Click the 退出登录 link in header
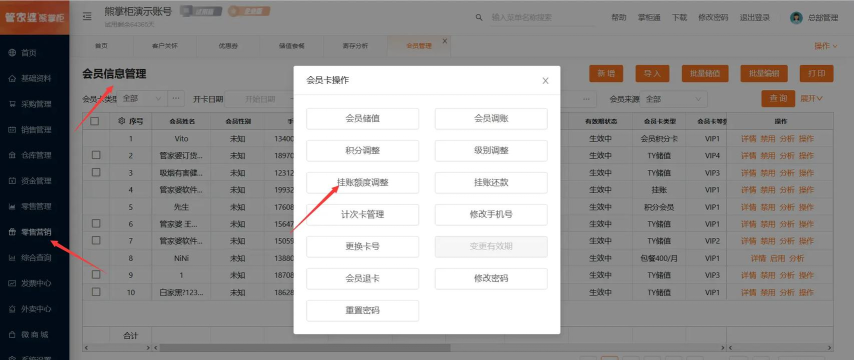Screen dimensions: 854x360 pyautogui.click(x=754, y=17)
